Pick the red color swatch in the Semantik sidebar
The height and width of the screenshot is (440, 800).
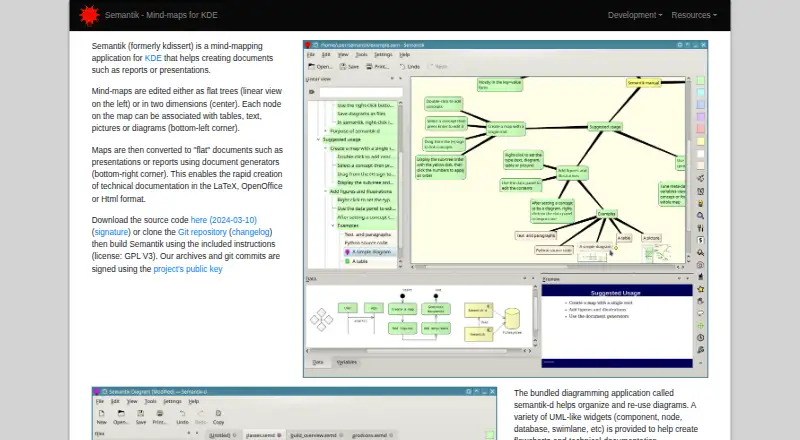coord(701,129)
